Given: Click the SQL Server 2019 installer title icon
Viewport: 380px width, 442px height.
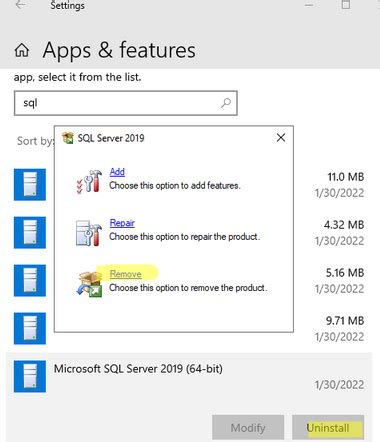Looking at the screenshot, I should coord(68,138).
